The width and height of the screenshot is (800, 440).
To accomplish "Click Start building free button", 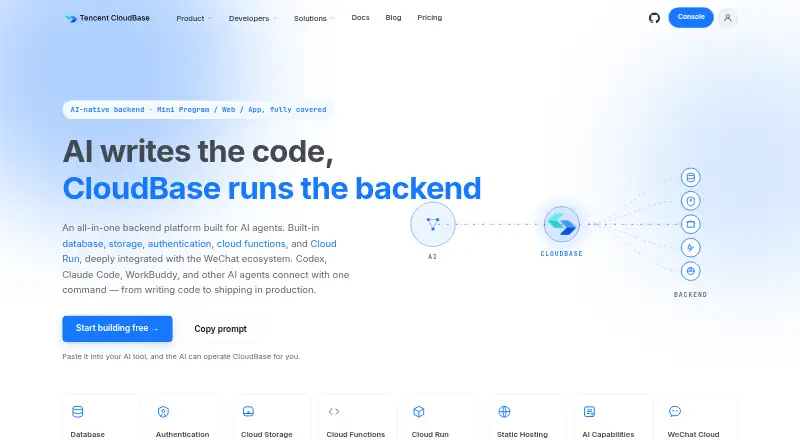I will pos(117,329).
